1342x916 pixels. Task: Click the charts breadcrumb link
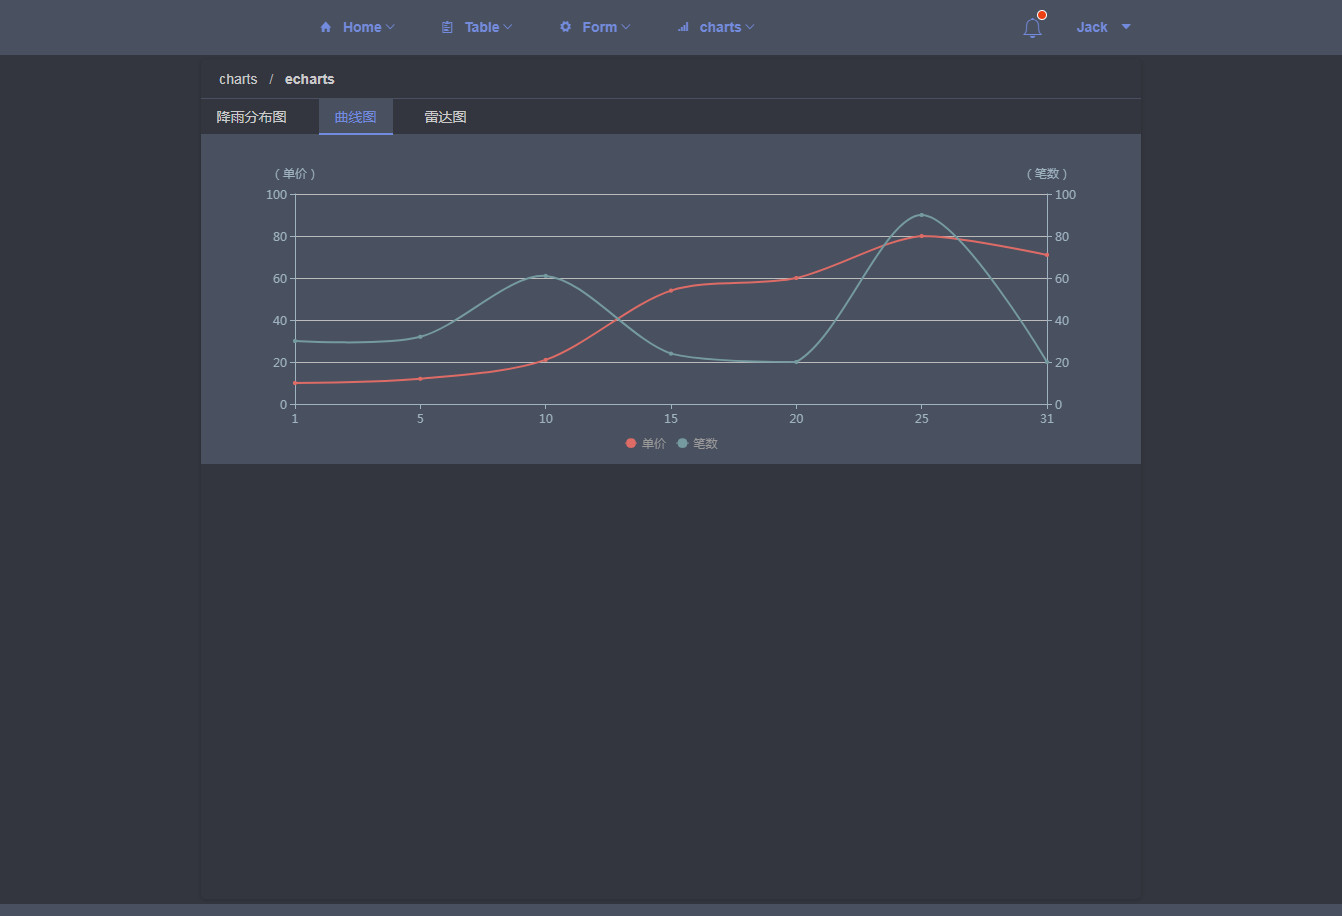coord(238,79)
